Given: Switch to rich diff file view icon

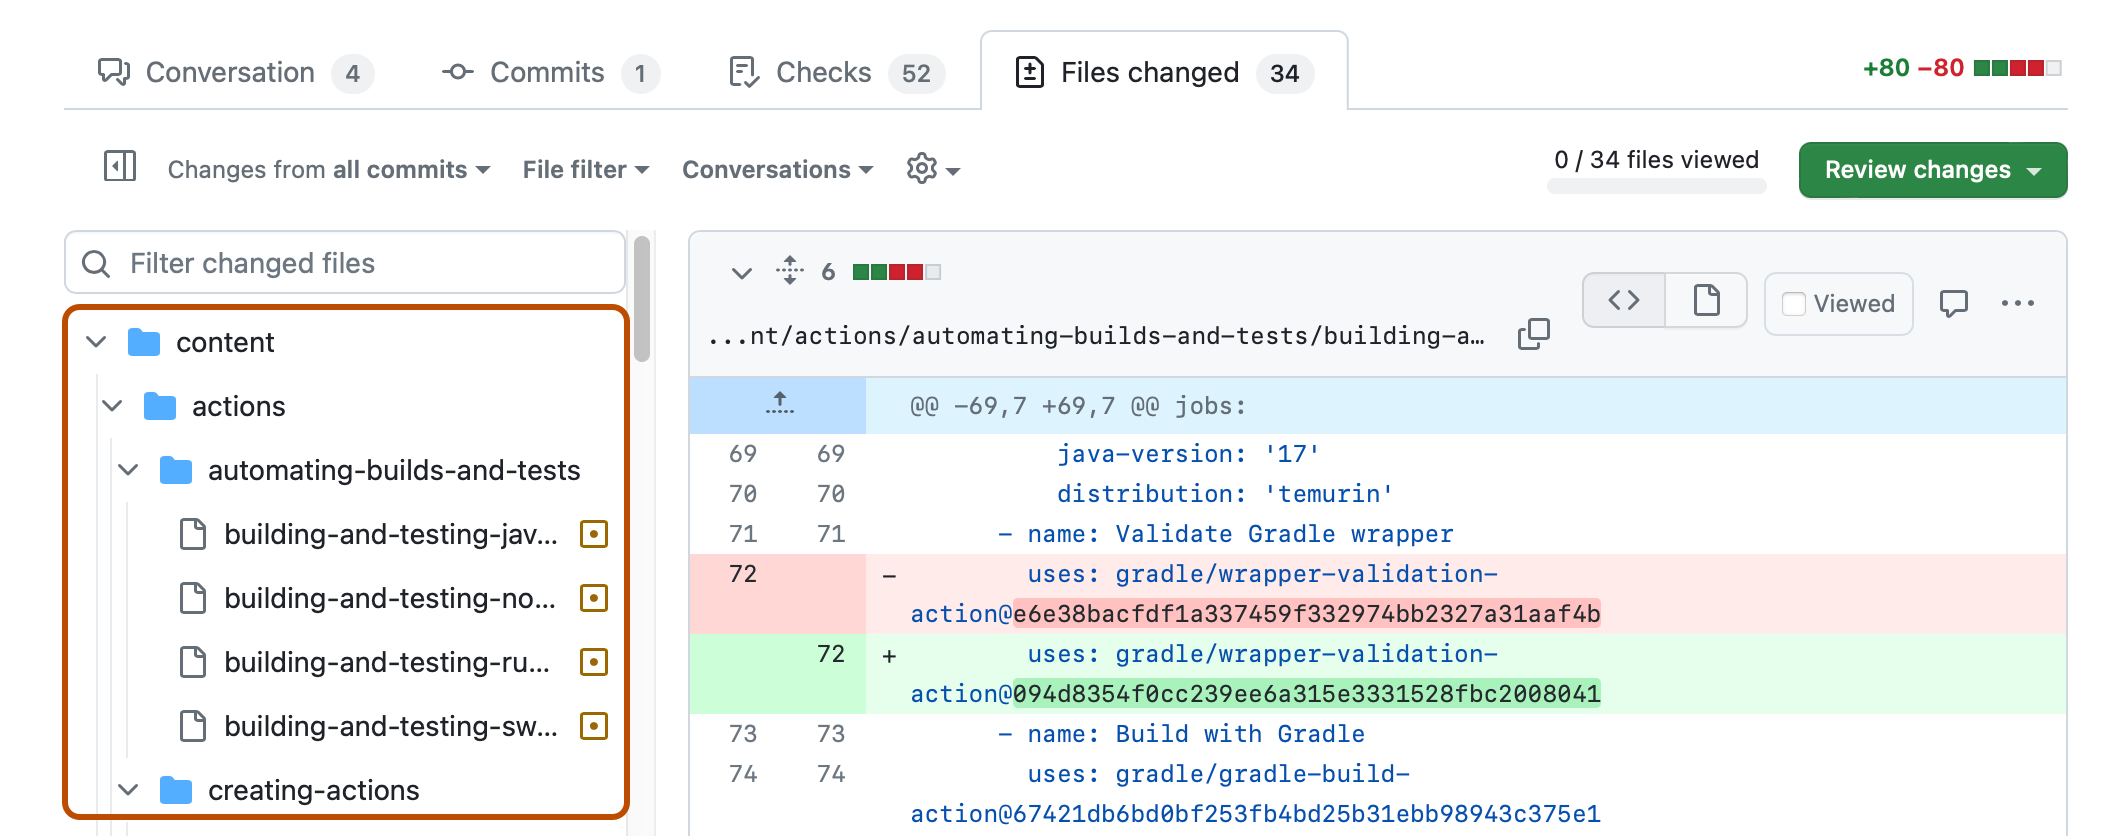Looking at the screenshot, I should pos(1706,300).
